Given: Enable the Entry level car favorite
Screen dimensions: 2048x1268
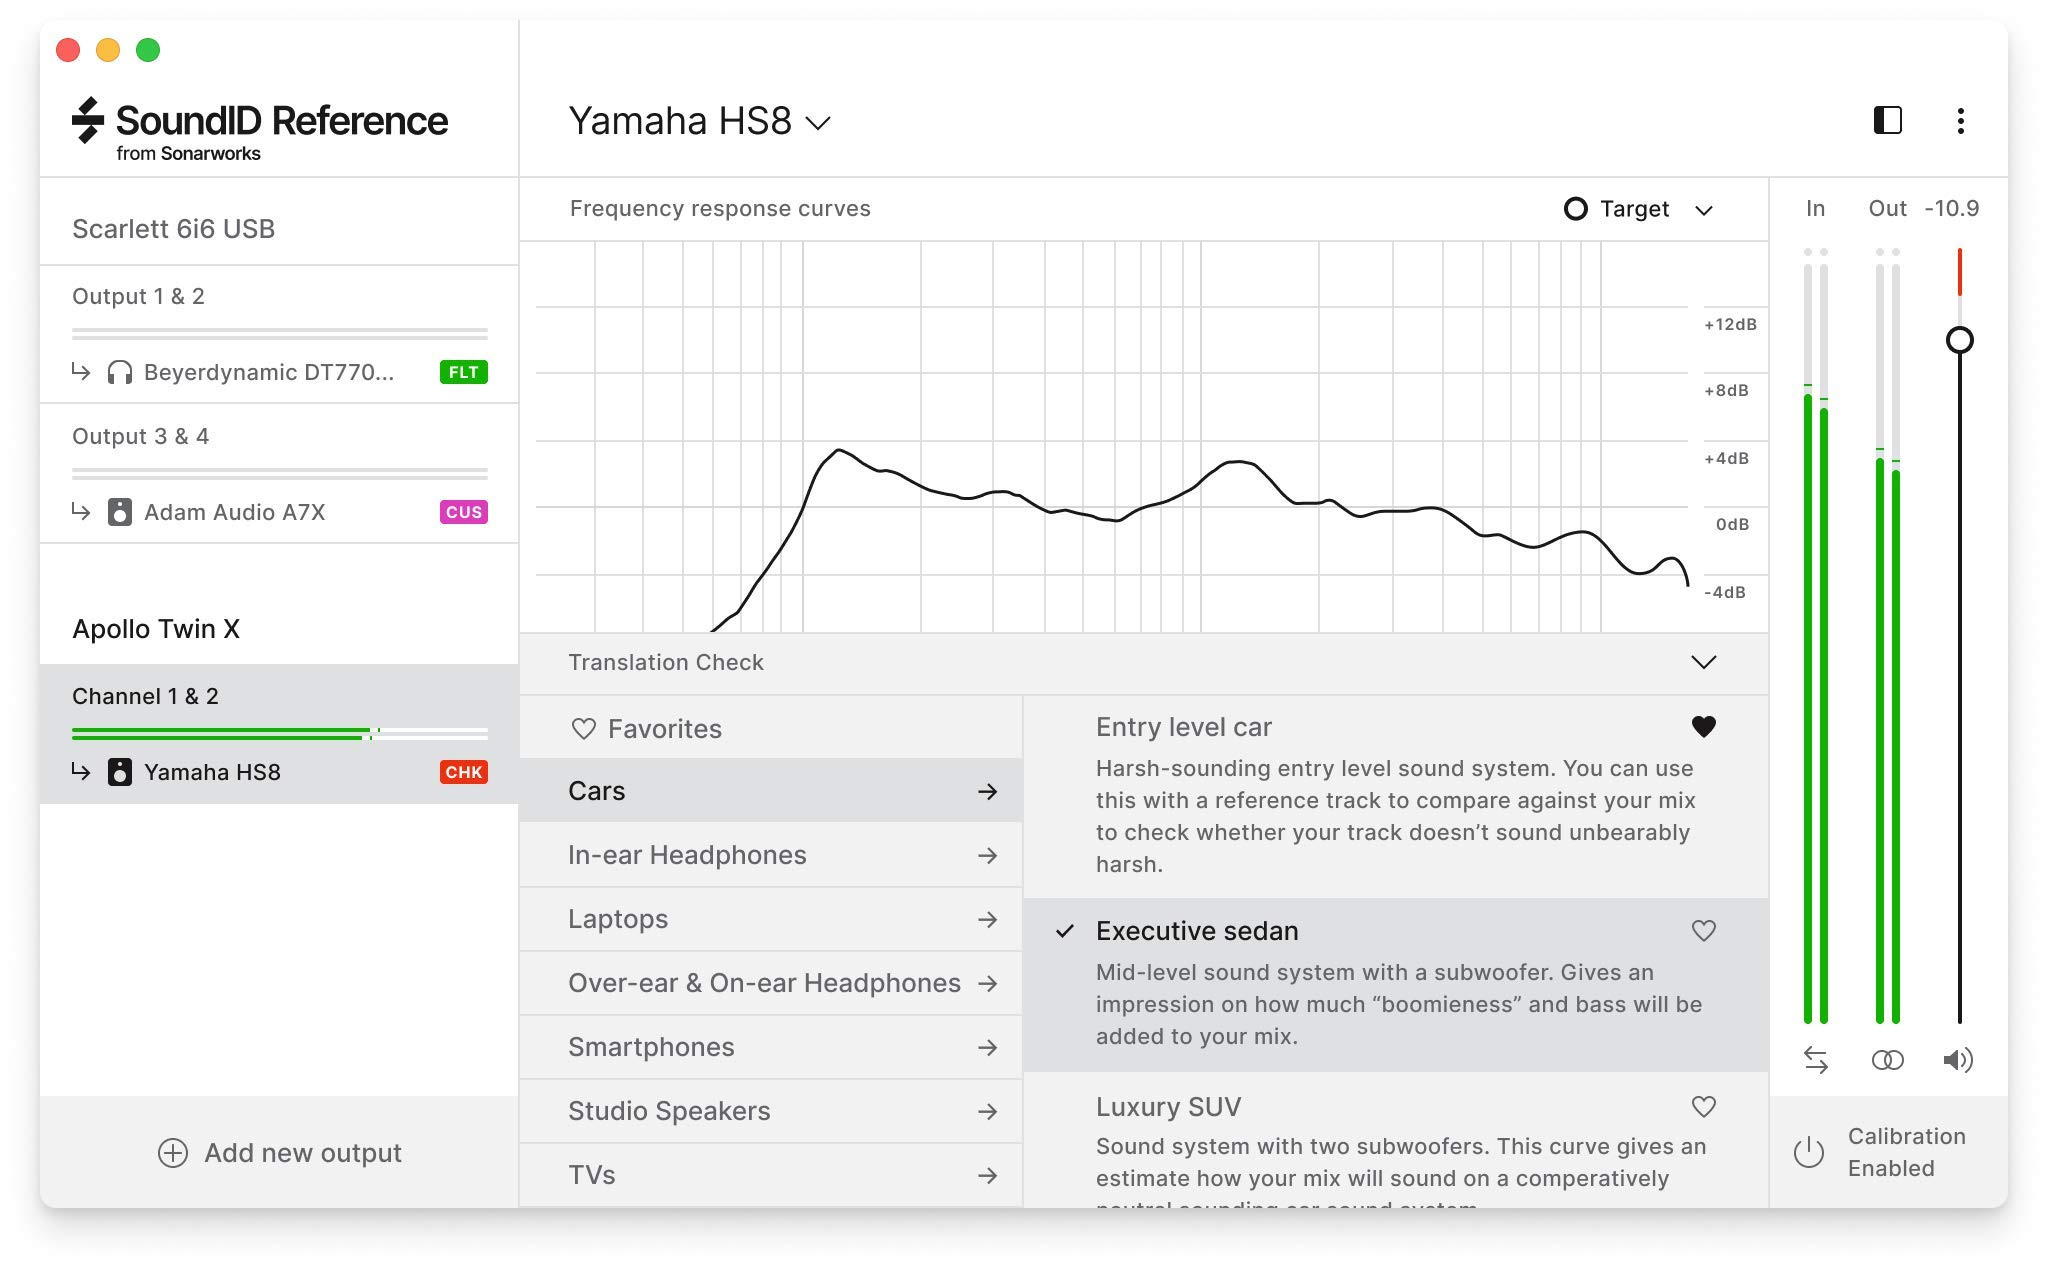Looking at the screenshot, I should pyautogui.click(x=1703, y=727).
